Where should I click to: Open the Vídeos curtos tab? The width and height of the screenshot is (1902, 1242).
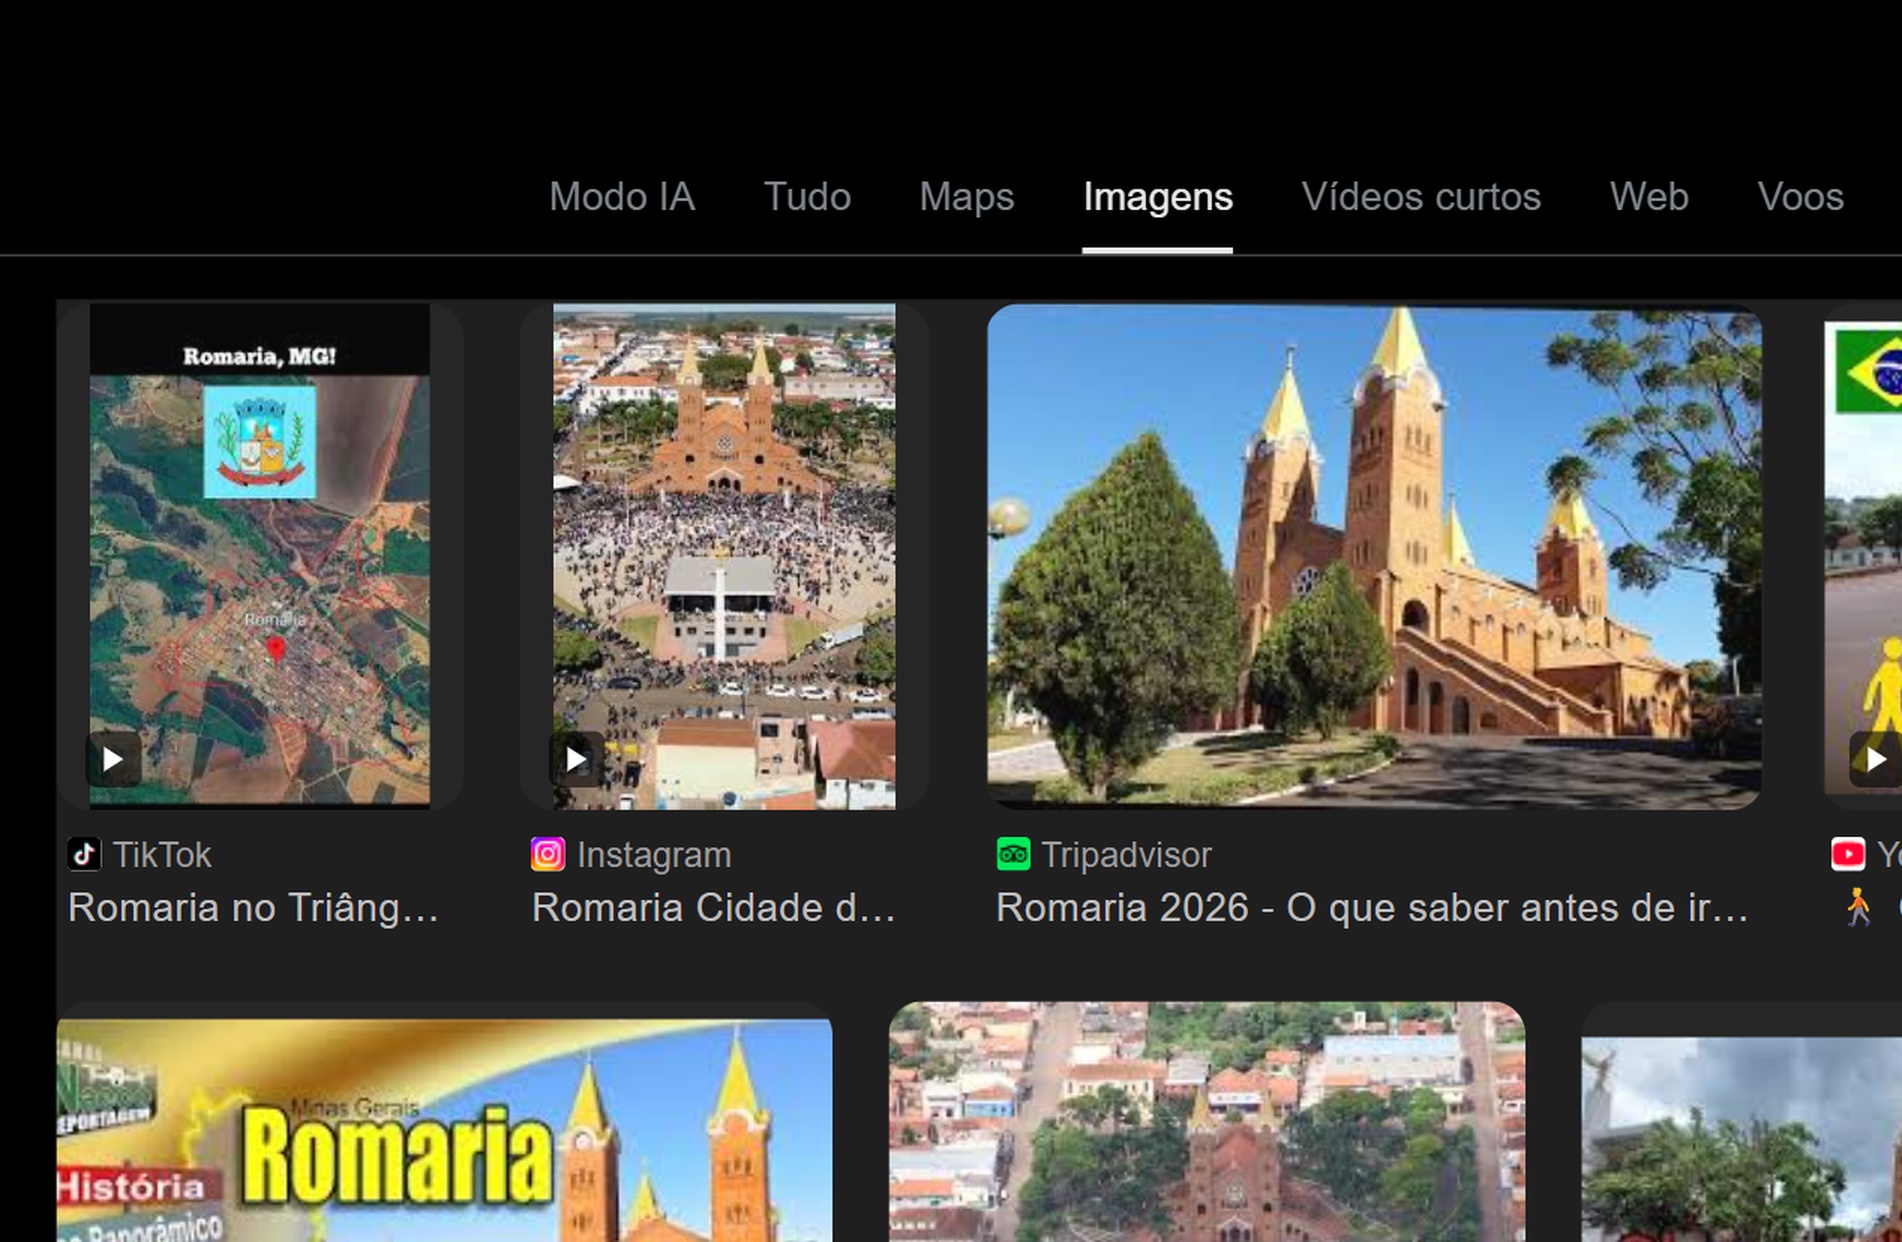point(1420,197)
